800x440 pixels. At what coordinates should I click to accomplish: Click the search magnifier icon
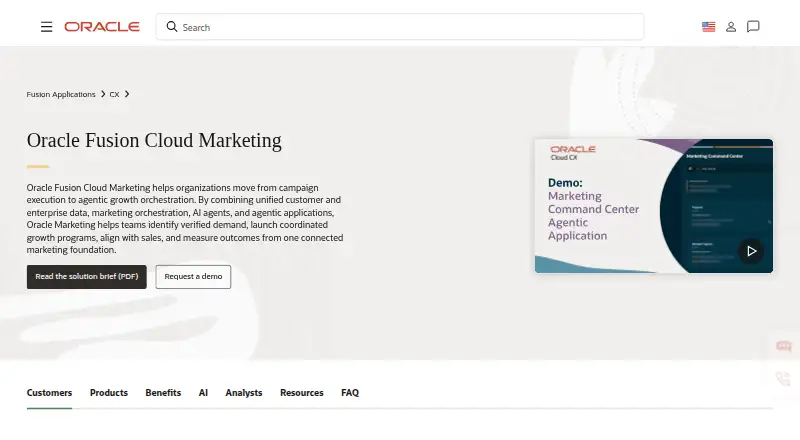(172, 27)
